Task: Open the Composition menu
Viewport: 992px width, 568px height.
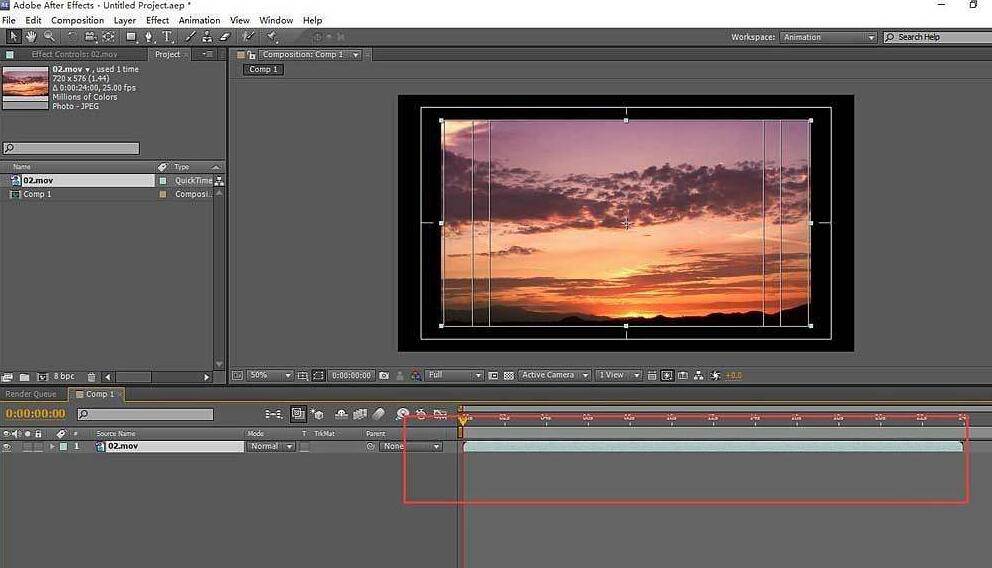Action: 77,20
